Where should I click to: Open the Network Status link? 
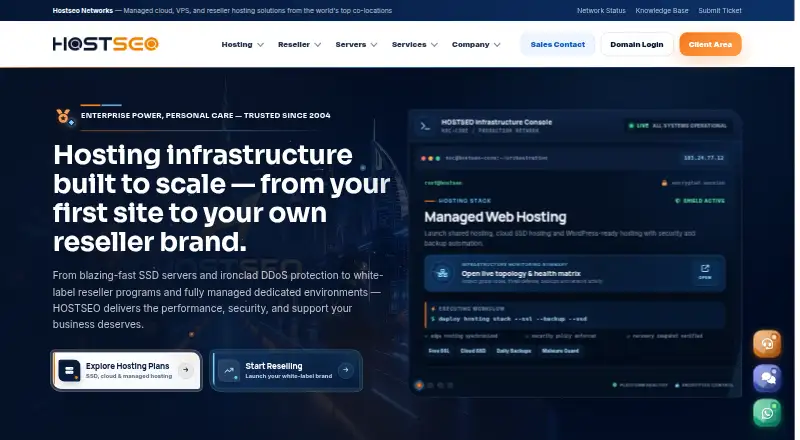(601, 10)
